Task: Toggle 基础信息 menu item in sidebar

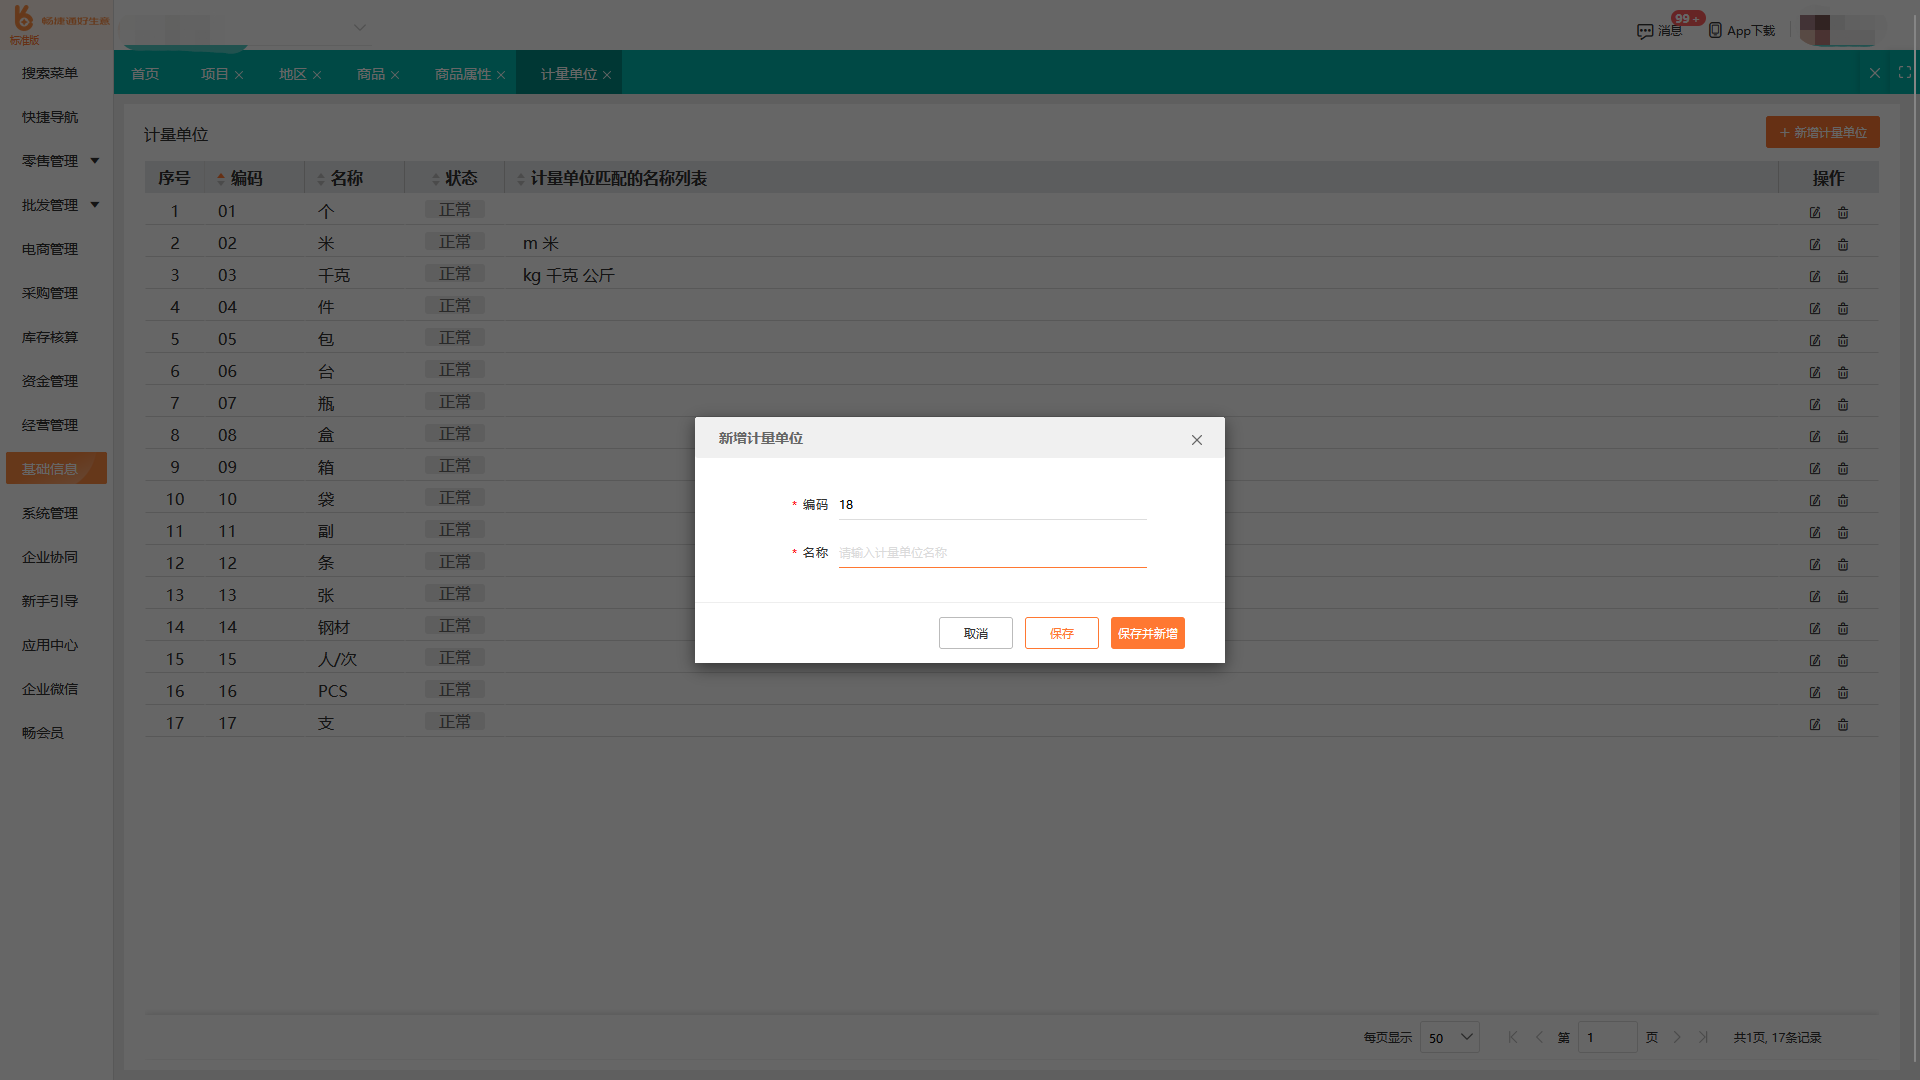Action: tap(57, 468)
